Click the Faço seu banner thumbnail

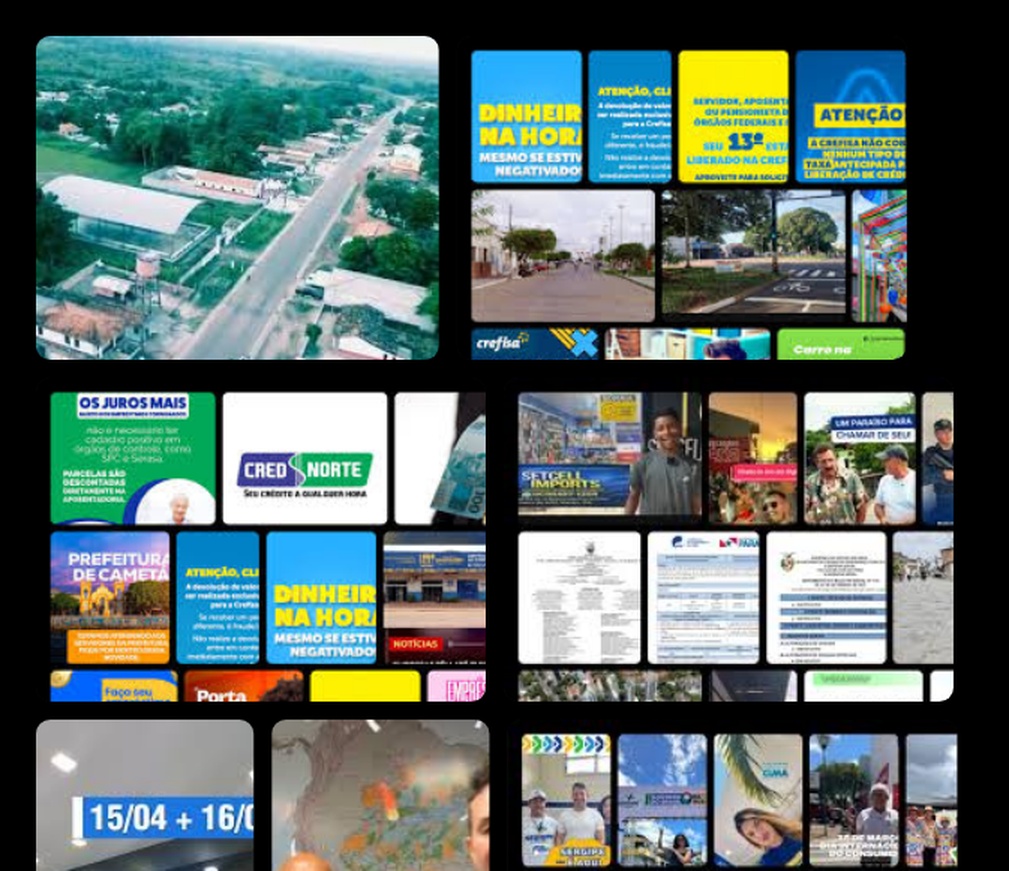pyautogui.click(x=113, y=686)
